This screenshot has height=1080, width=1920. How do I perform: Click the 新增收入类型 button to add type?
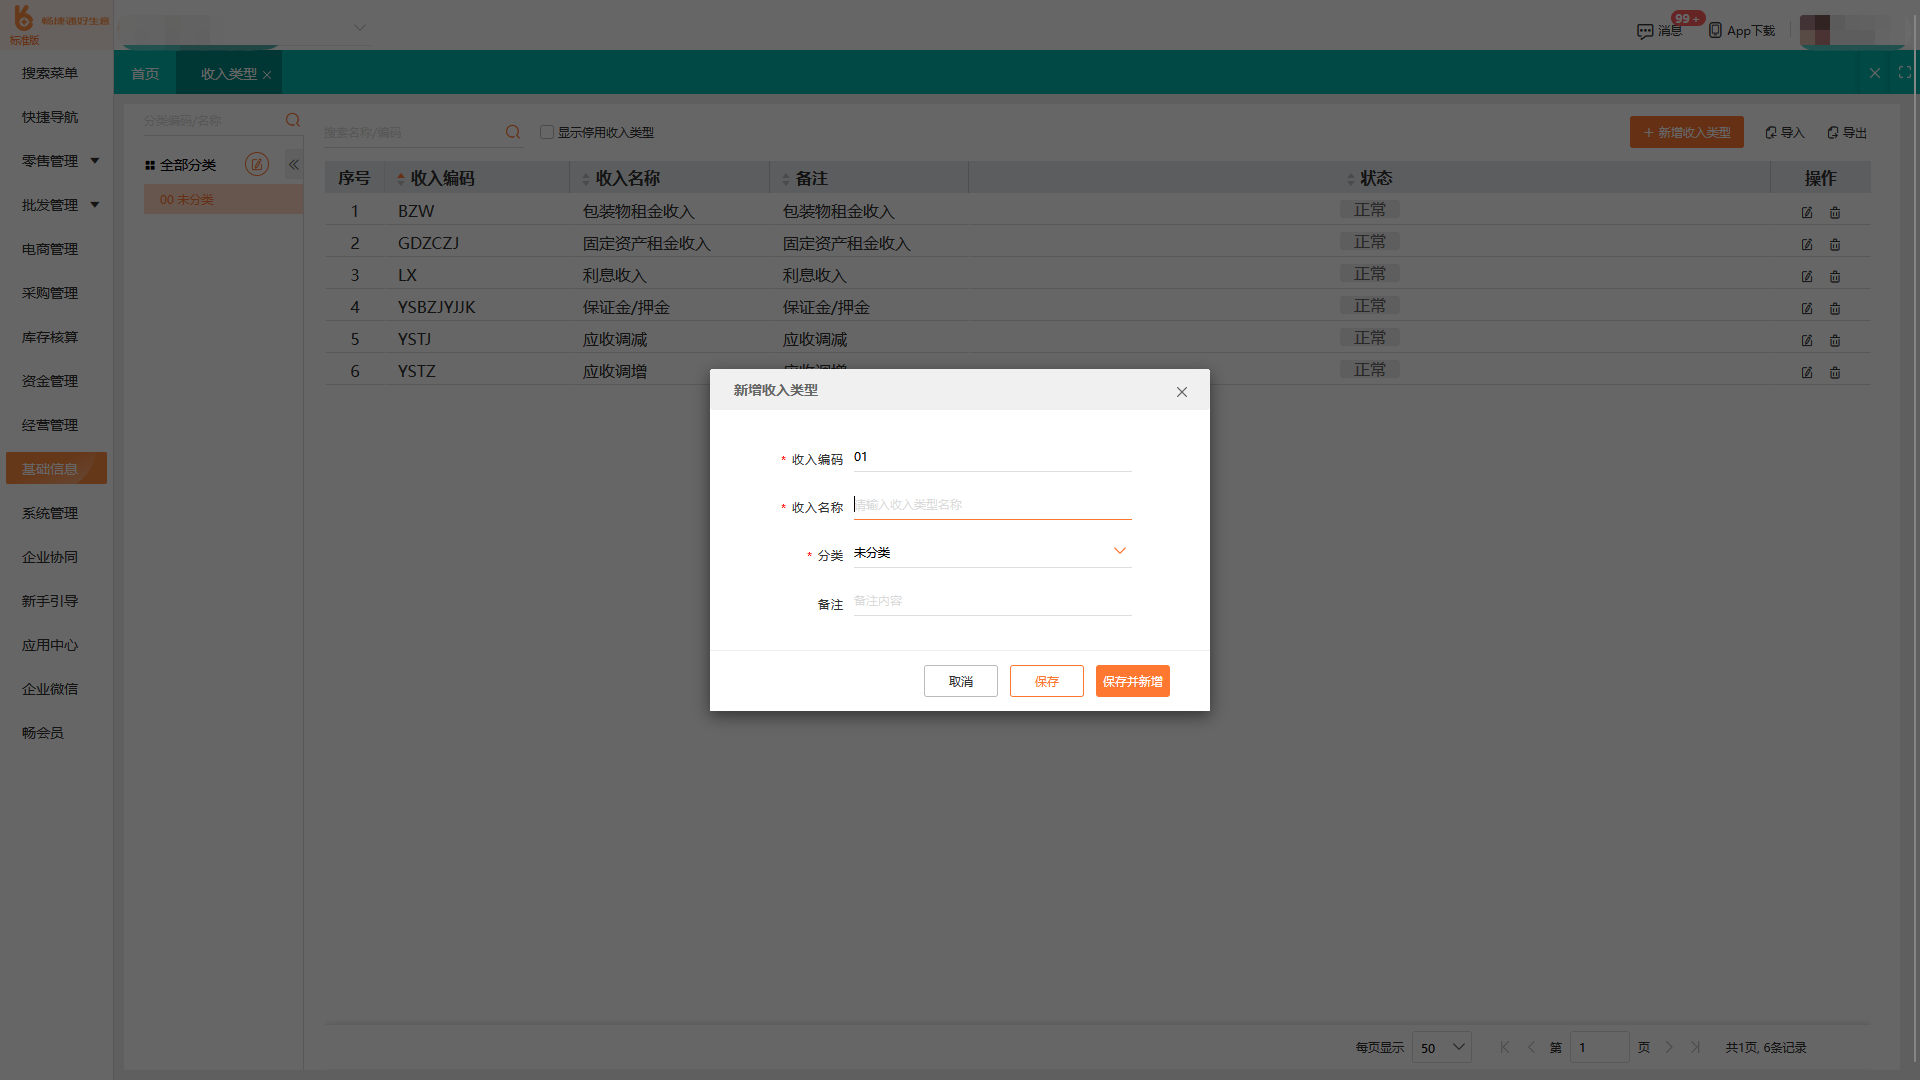tap(1687, 132)
